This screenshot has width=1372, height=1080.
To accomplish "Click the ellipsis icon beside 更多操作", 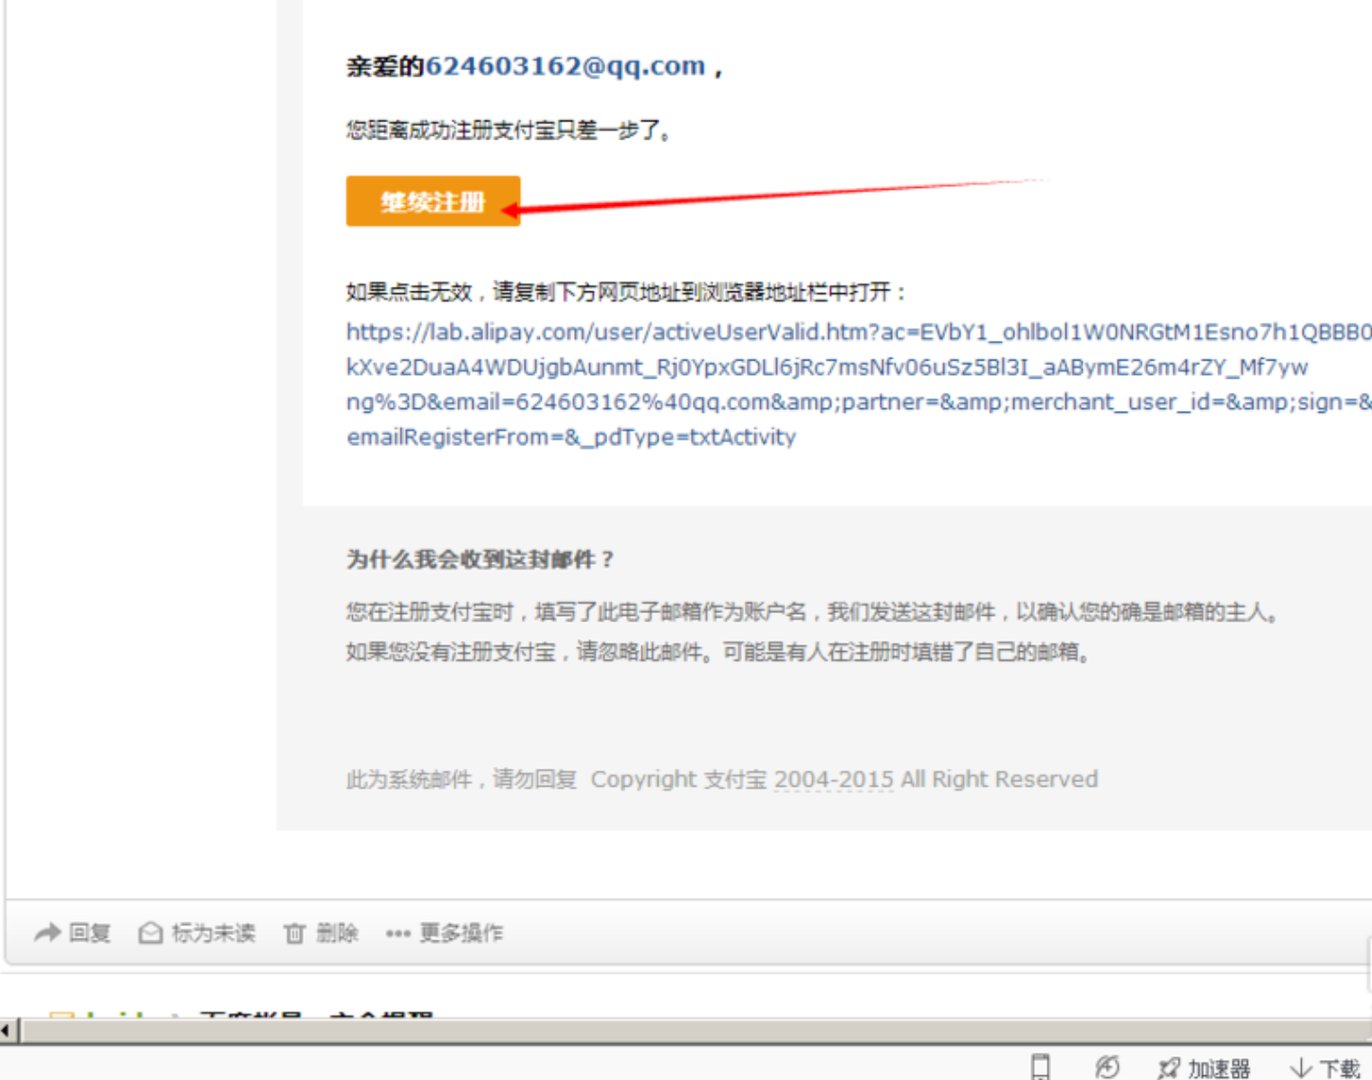I will click(397, 932).
